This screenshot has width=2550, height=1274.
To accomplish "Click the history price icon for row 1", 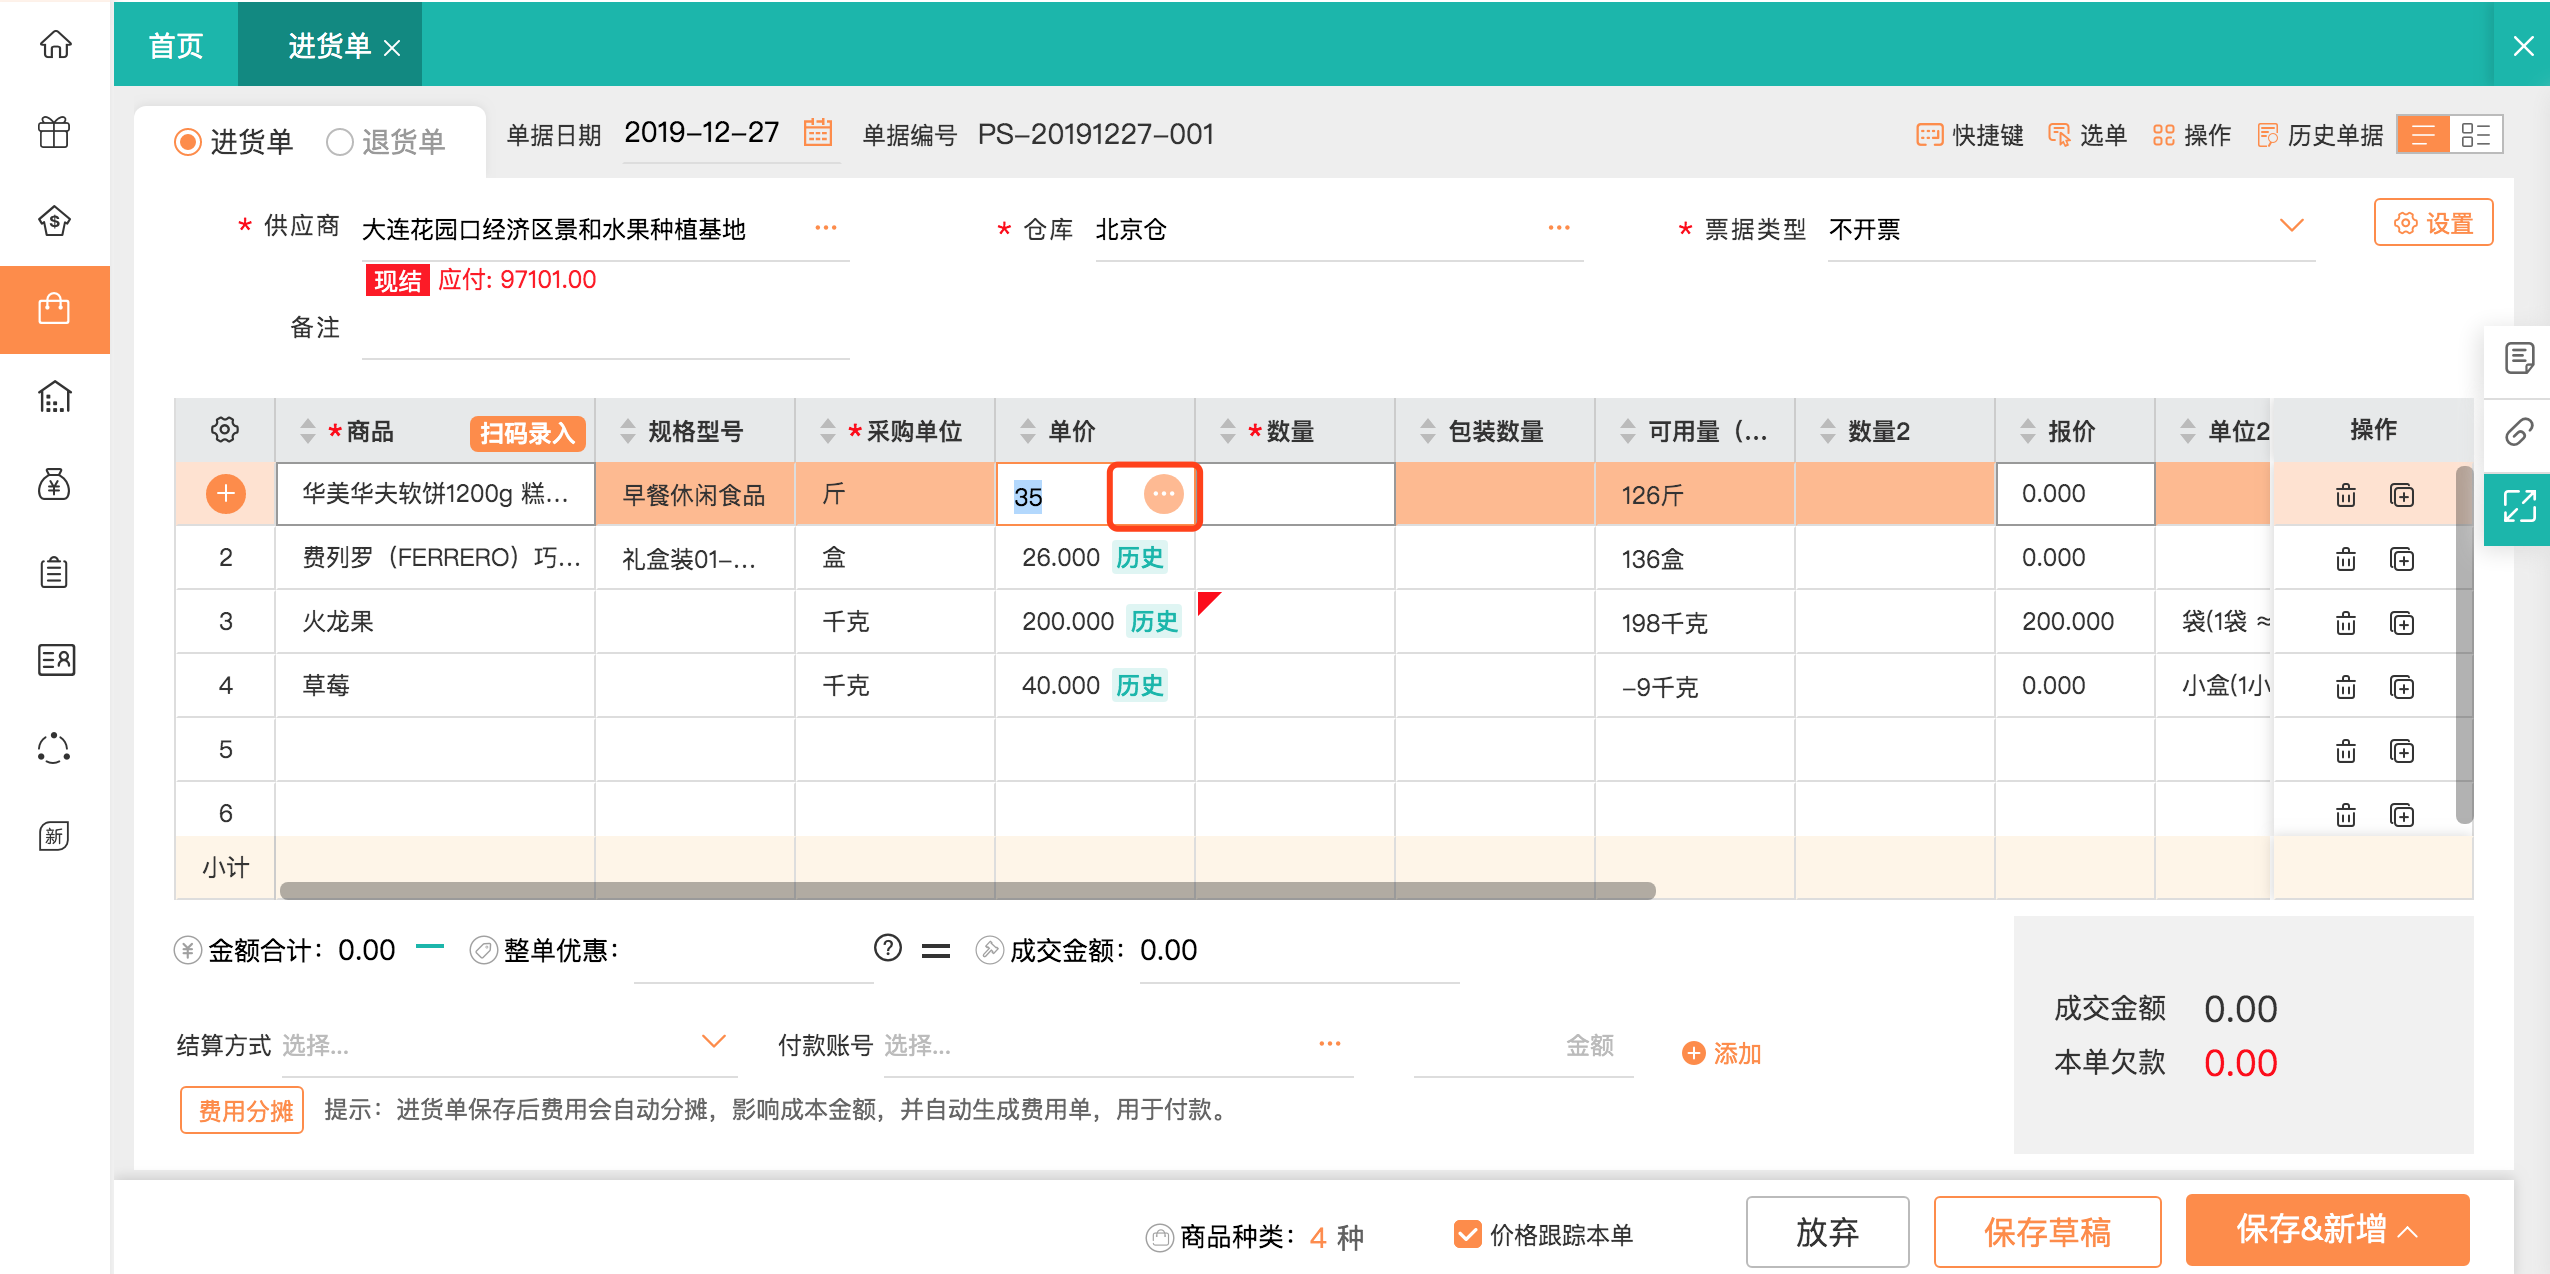I will [x=1160, y=495].
